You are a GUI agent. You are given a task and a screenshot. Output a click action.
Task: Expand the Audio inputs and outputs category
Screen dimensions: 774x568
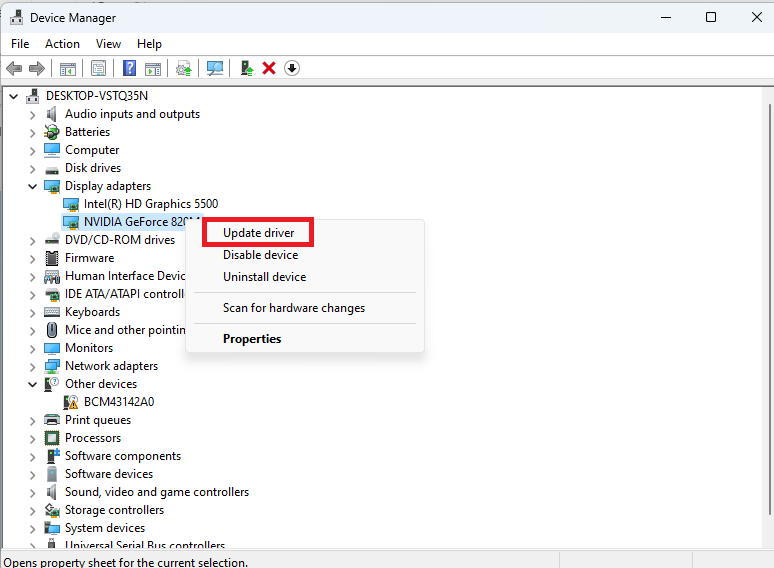pyautogui.click(x=33, y=115)
